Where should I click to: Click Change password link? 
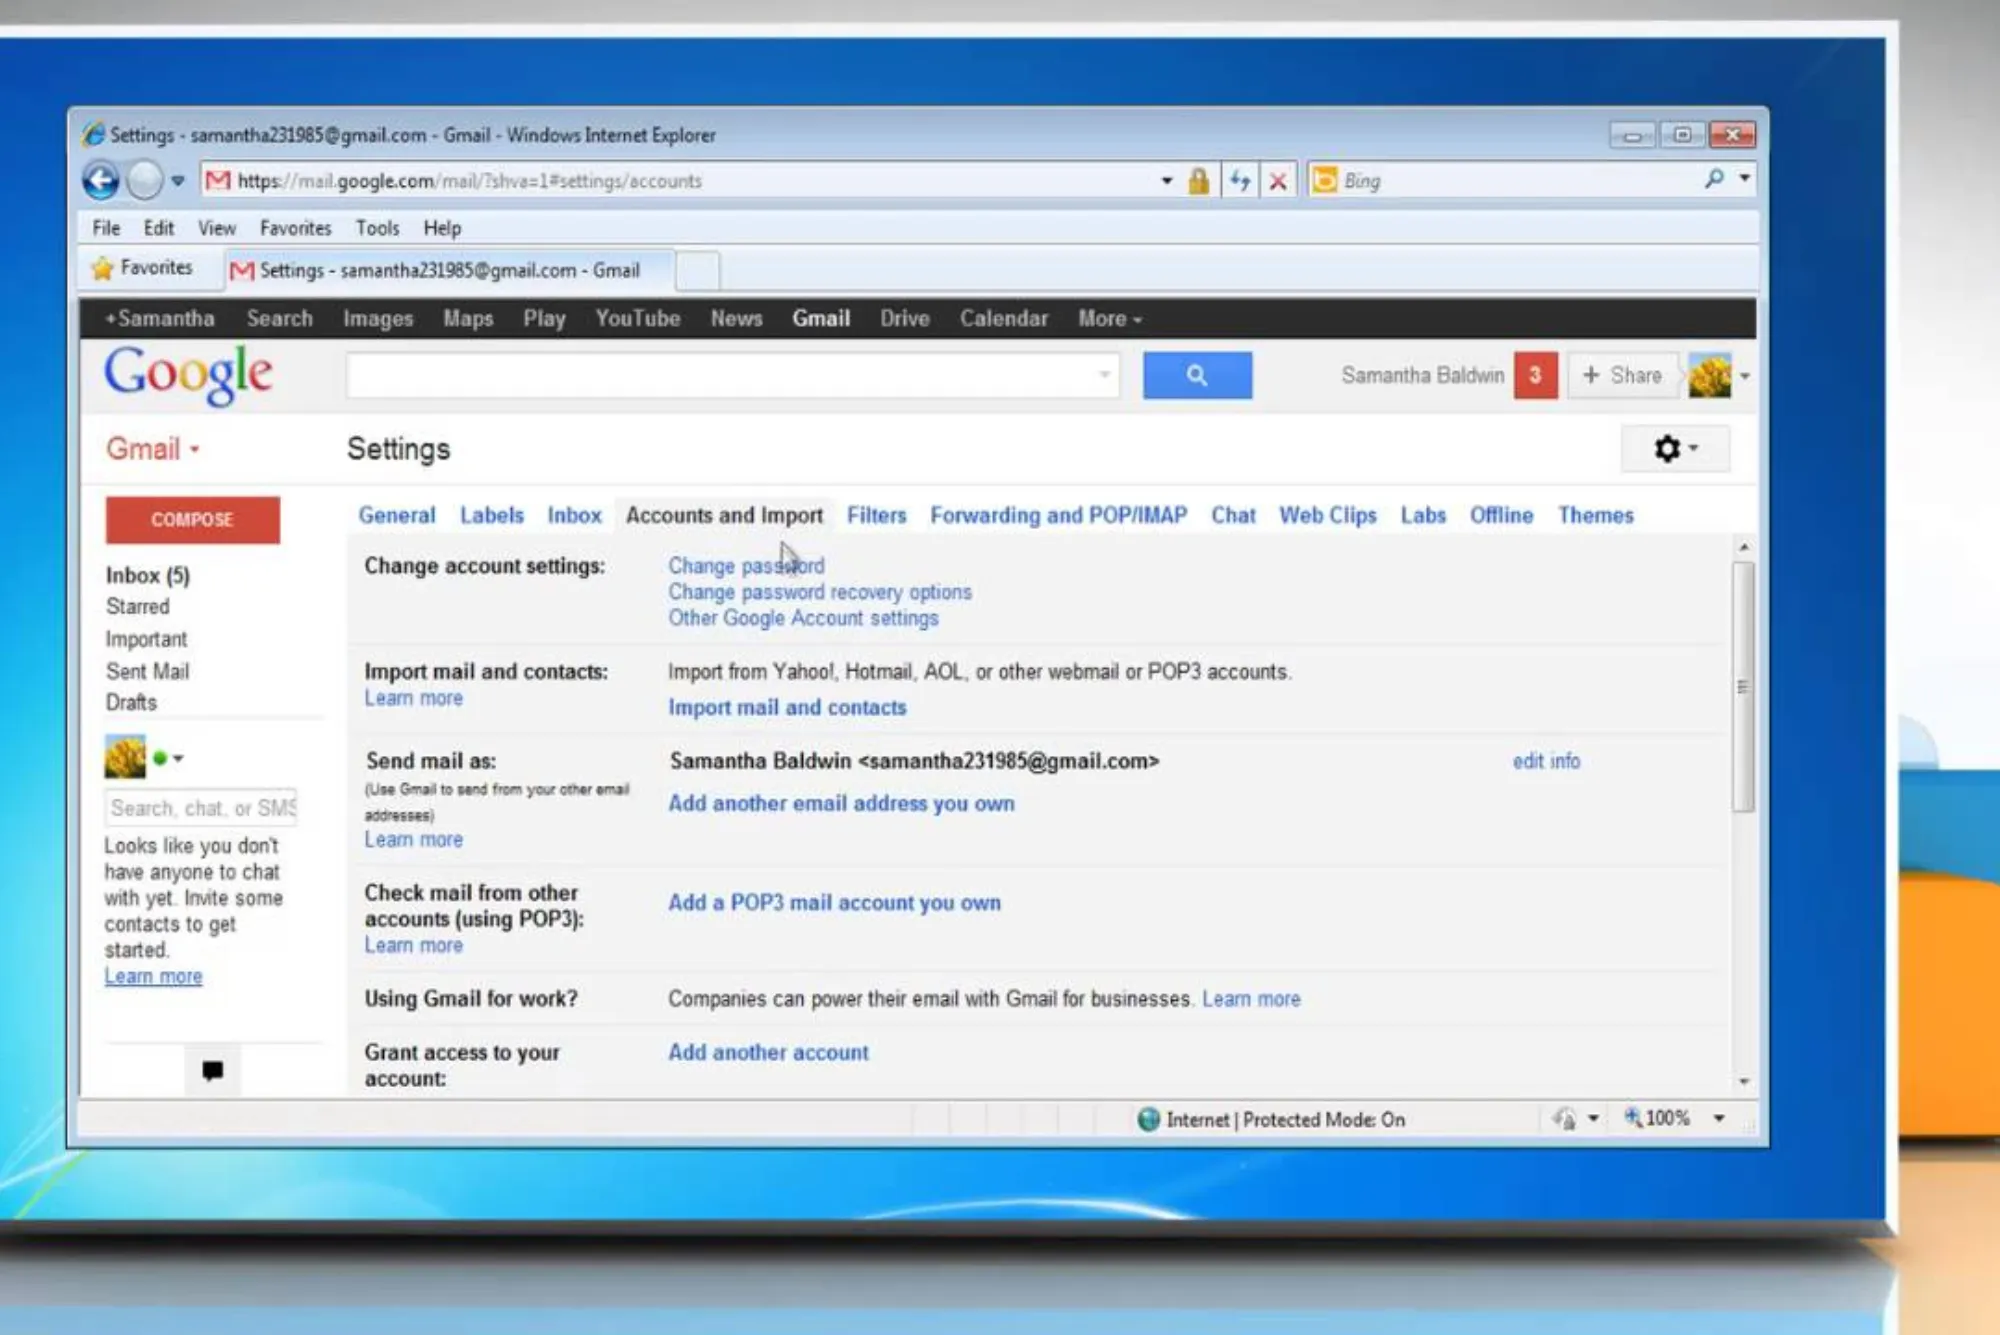click(x=745, y=565)
